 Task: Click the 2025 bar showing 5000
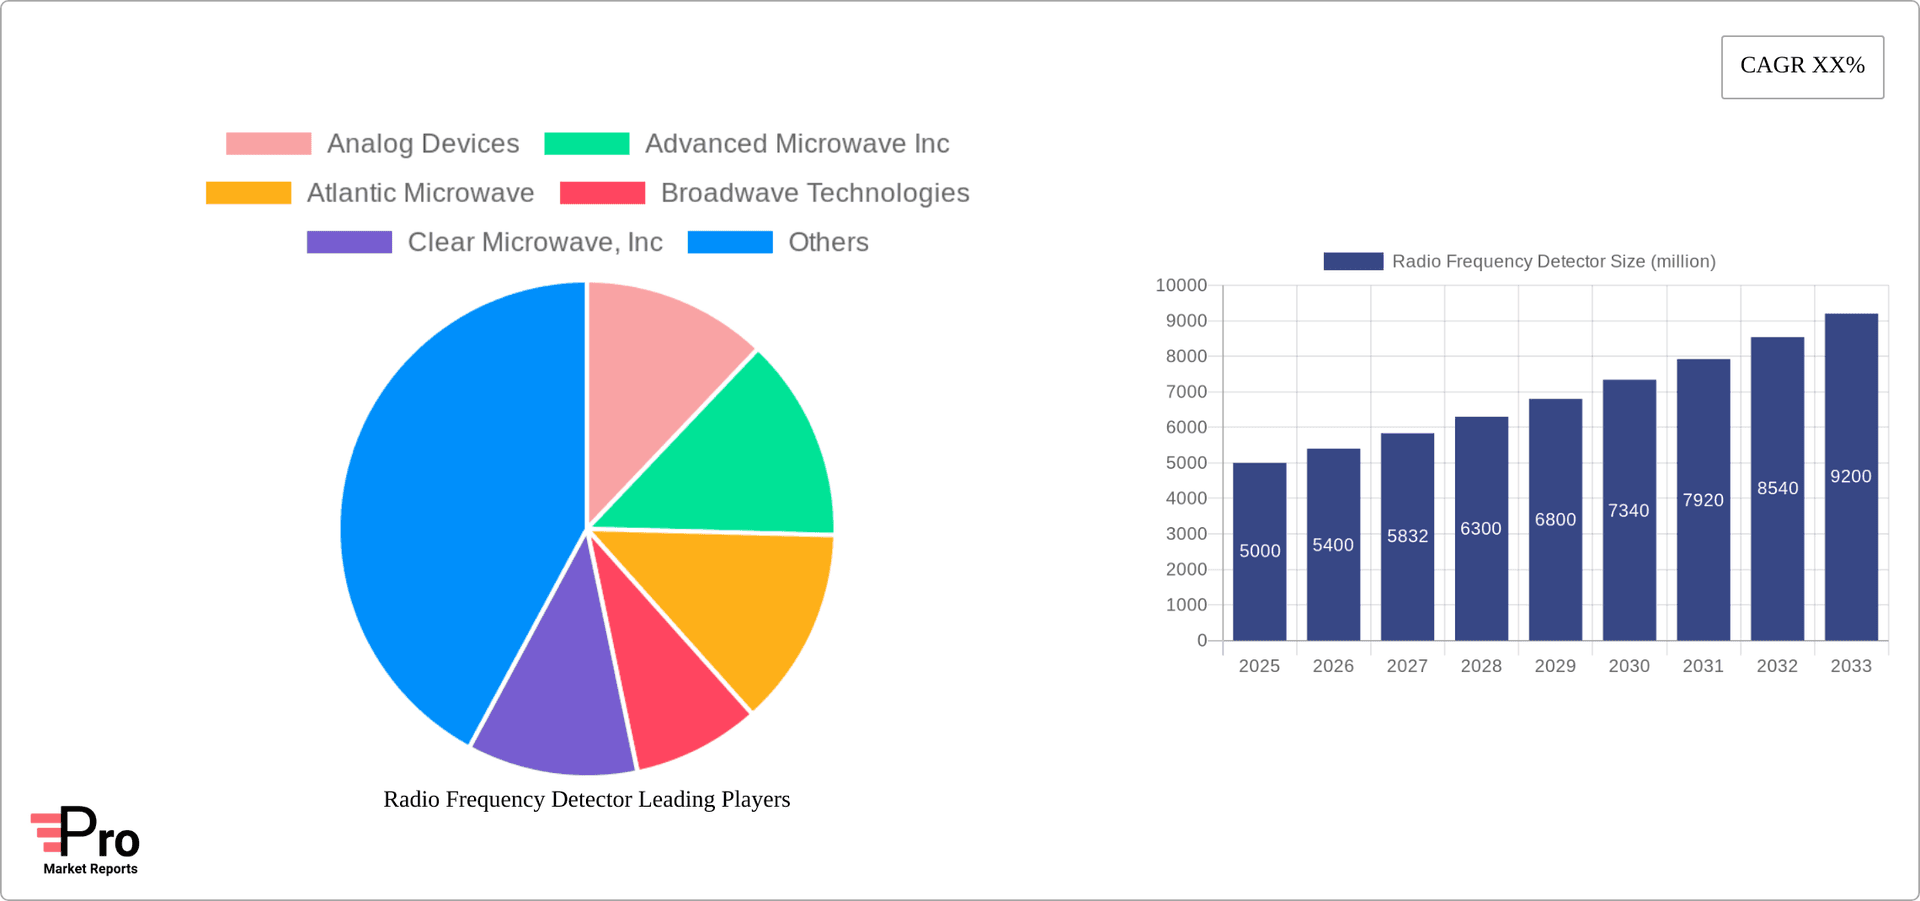click(1259, 550)
